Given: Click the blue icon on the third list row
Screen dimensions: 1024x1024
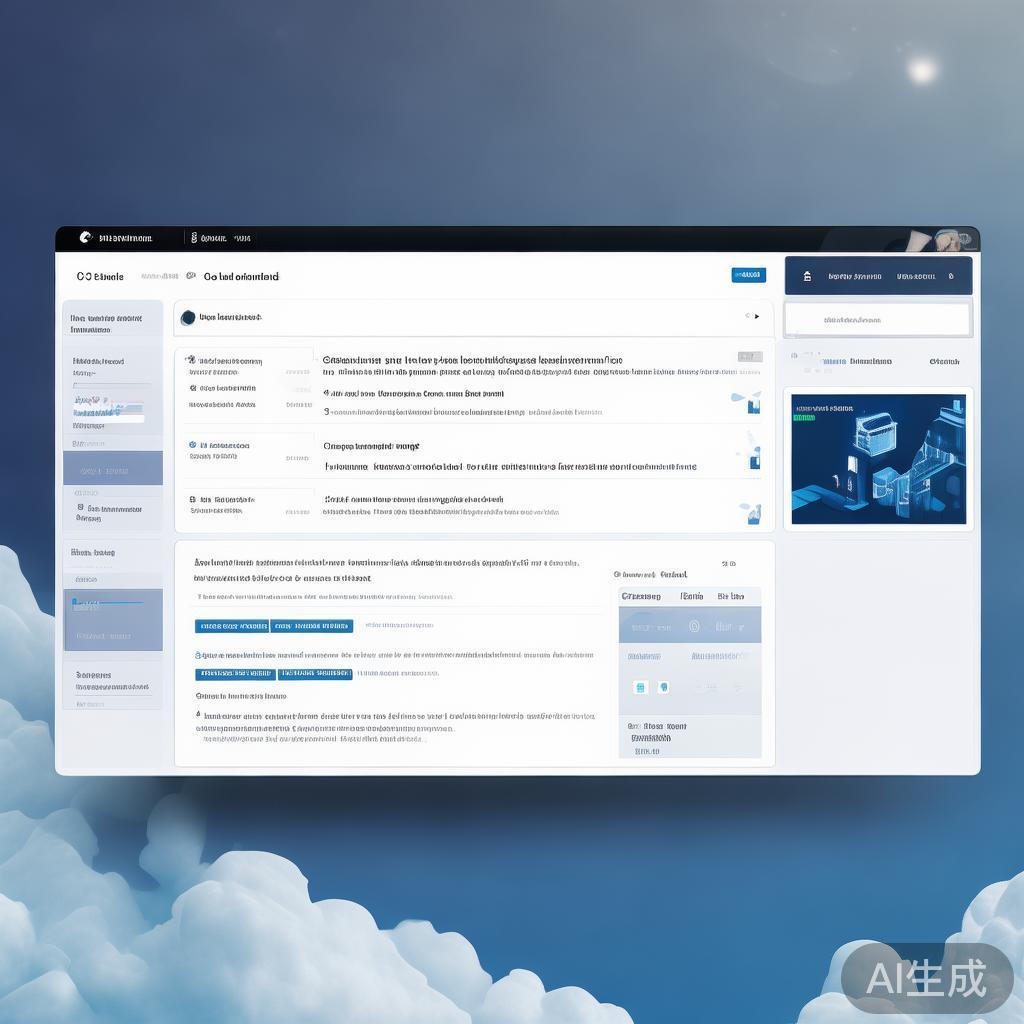Looking at the screenshot, I should (x=751, y=514).
